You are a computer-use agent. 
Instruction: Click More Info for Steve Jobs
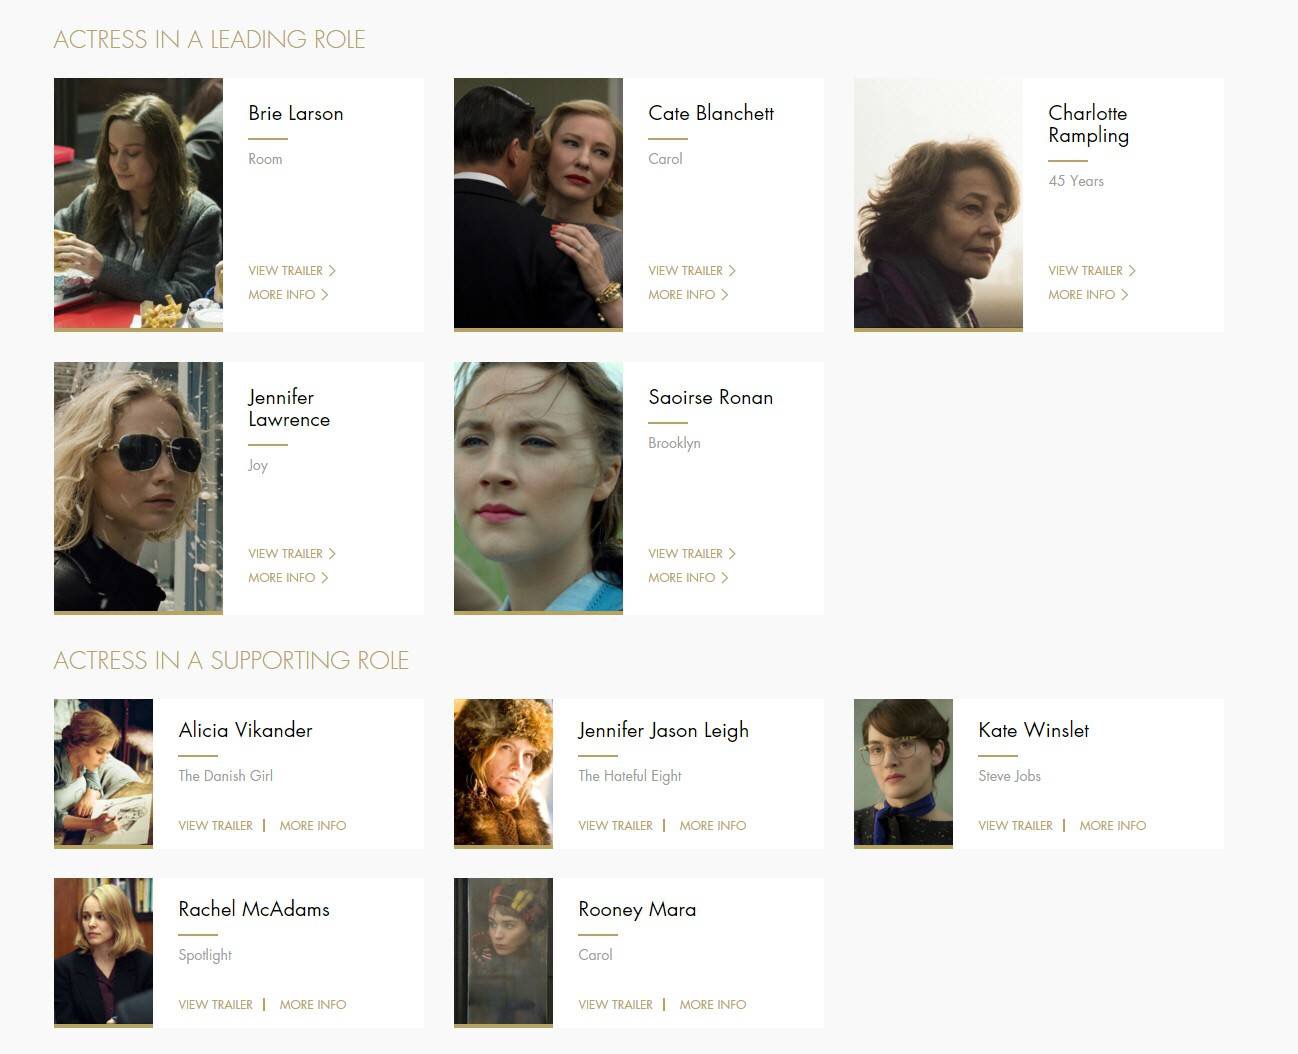(1112, 826)
